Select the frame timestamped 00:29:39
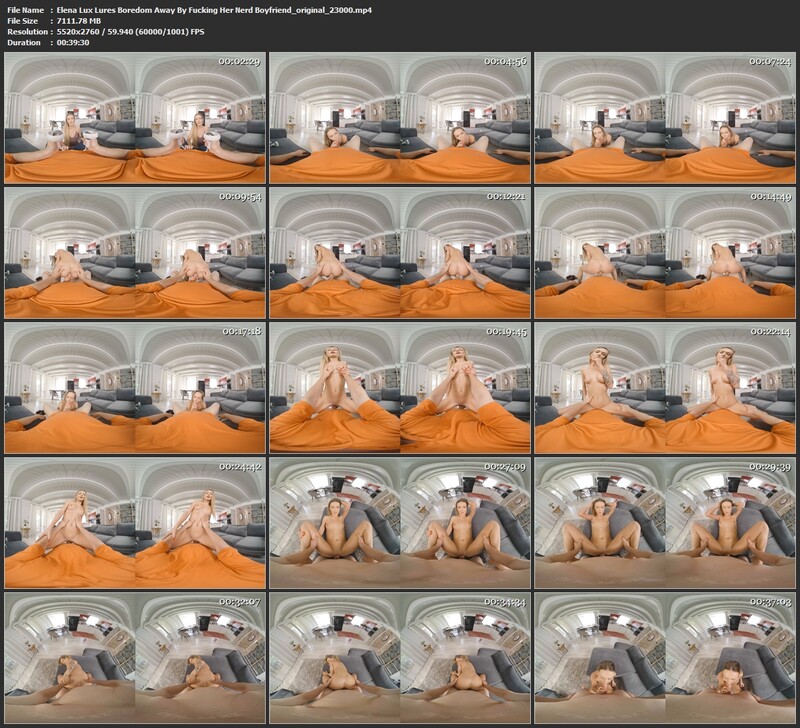Screen dimensions: 800x728 tap(665, 522)
